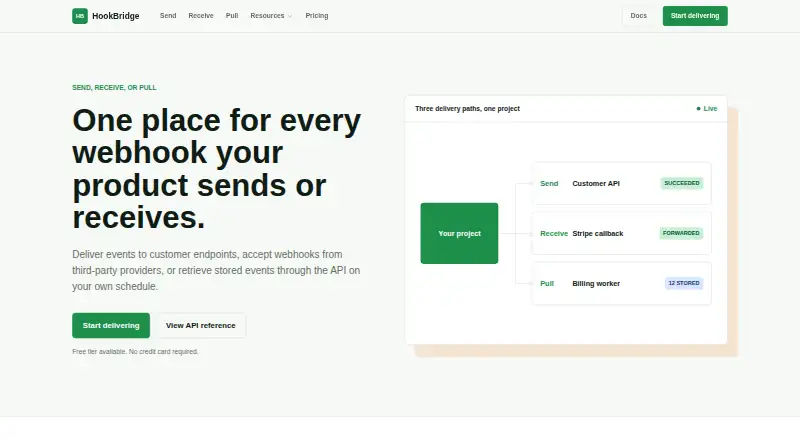Click the HookBridge brand name
Image resolution: width=800 pixels, height=440 pixels.
click(116, 16)
